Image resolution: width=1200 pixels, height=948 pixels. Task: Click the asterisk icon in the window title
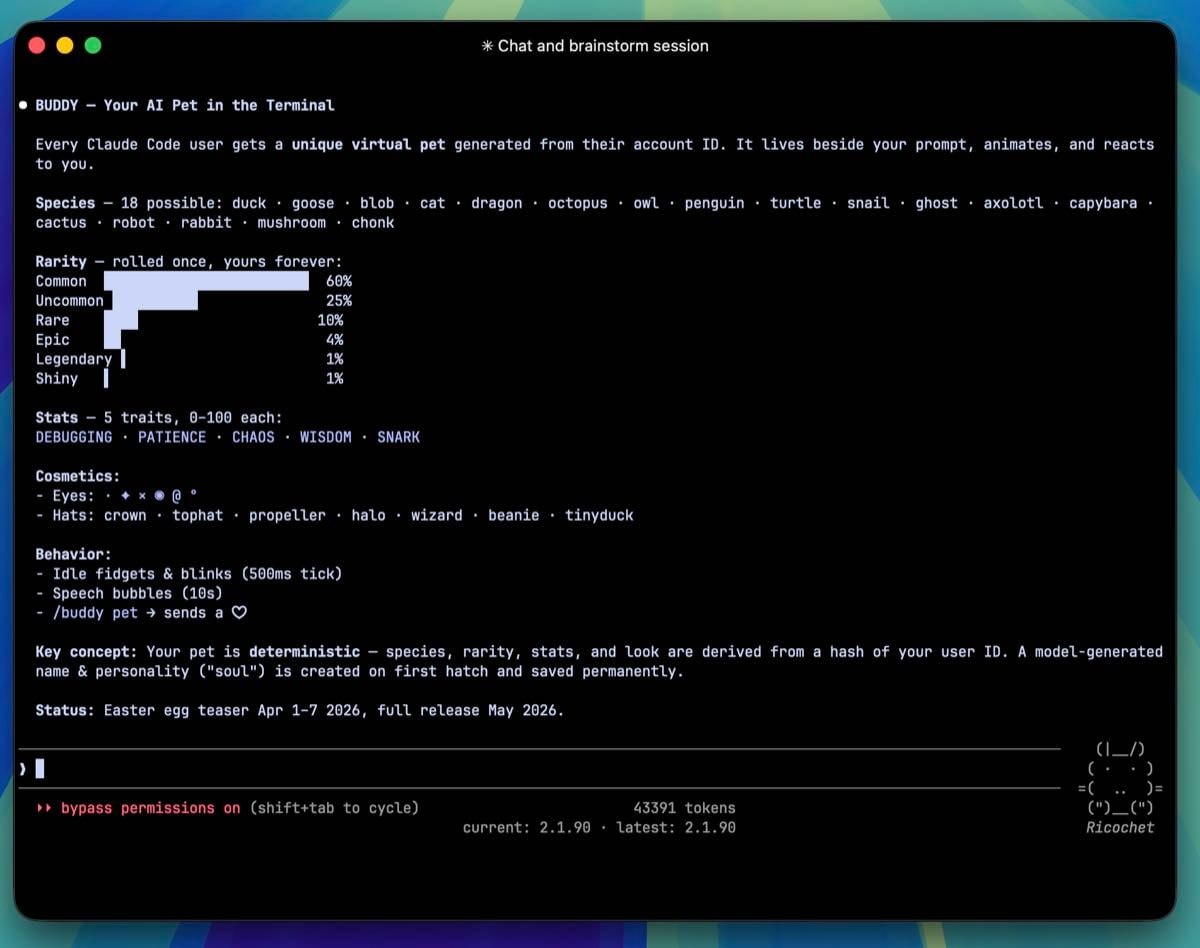click(487, 46)
